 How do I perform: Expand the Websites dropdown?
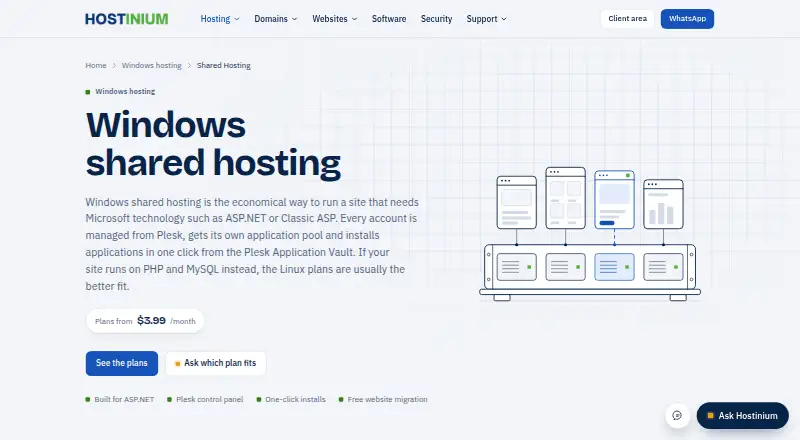click(335, 19)
